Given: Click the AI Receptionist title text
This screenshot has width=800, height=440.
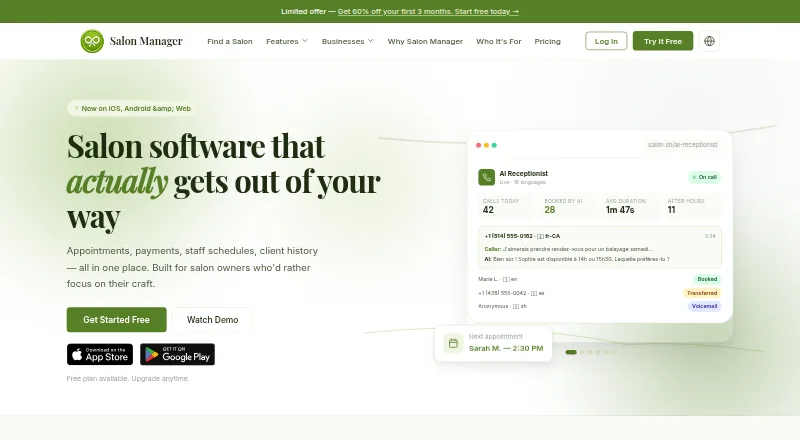Looking at the screenshot, I should (x=523, y=174).
